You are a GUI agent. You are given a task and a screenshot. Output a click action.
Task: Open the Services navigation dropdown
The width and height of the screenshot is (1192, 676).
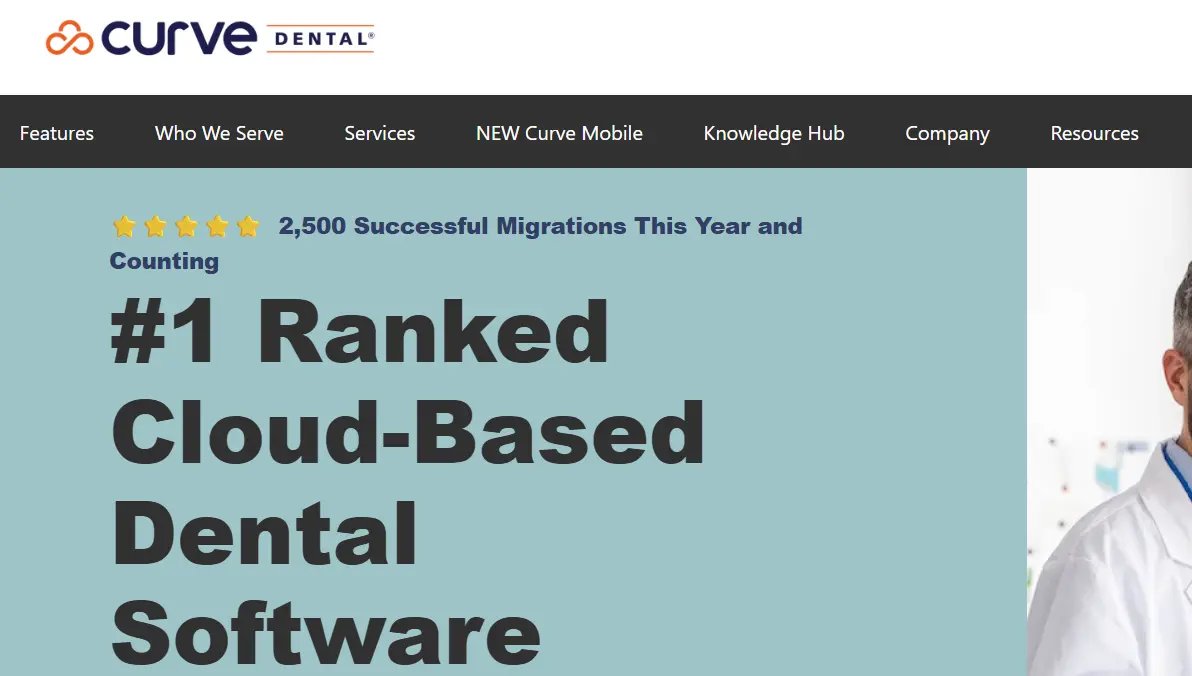point(379,132)
